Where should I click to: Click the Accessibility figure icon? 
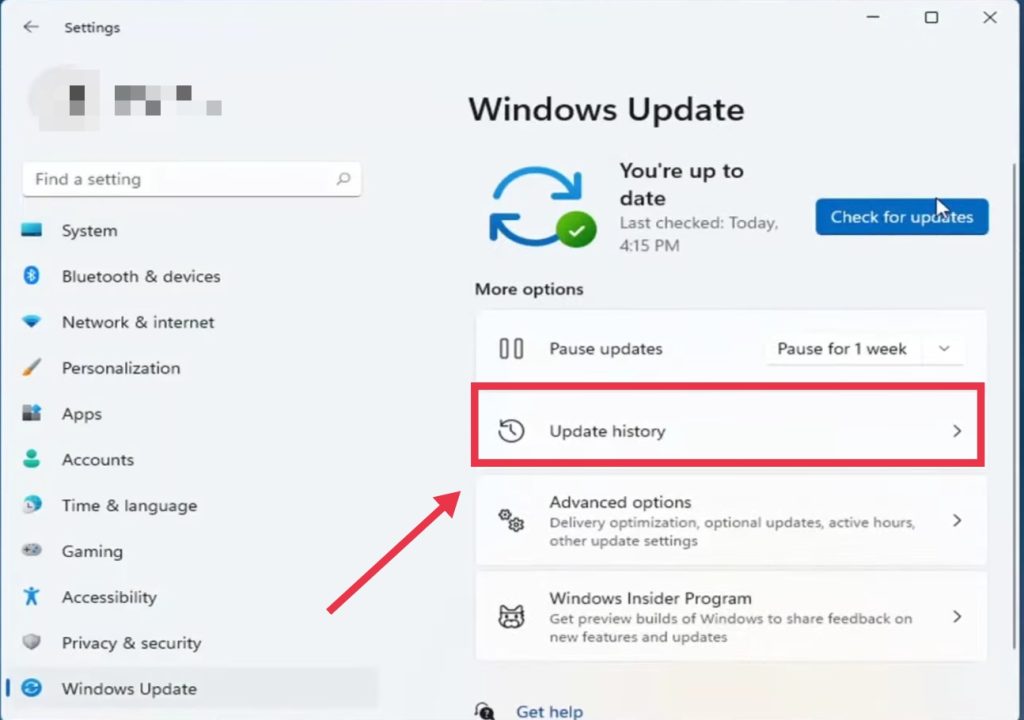(x=31, y=596)
